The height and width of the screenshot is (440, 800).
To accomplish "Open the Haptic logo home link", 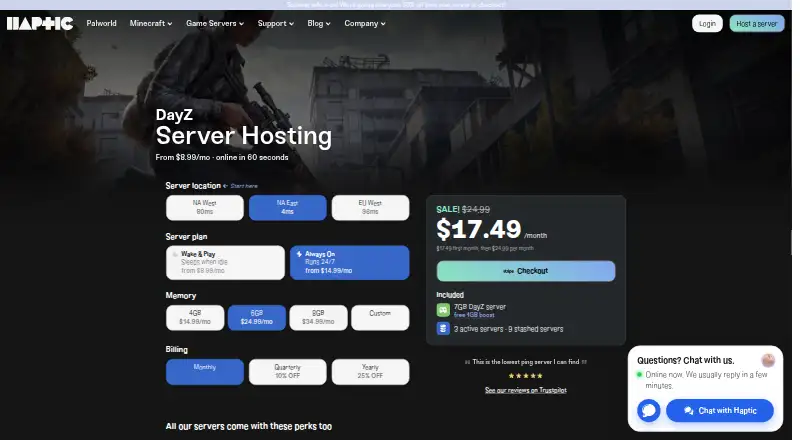I will coord(40,23).
